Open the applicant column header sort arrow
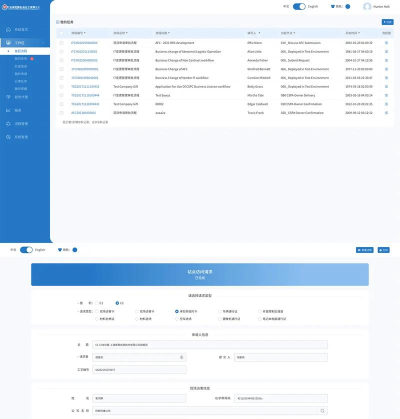This screenshot has height=419, width=400. coord(259,33)
